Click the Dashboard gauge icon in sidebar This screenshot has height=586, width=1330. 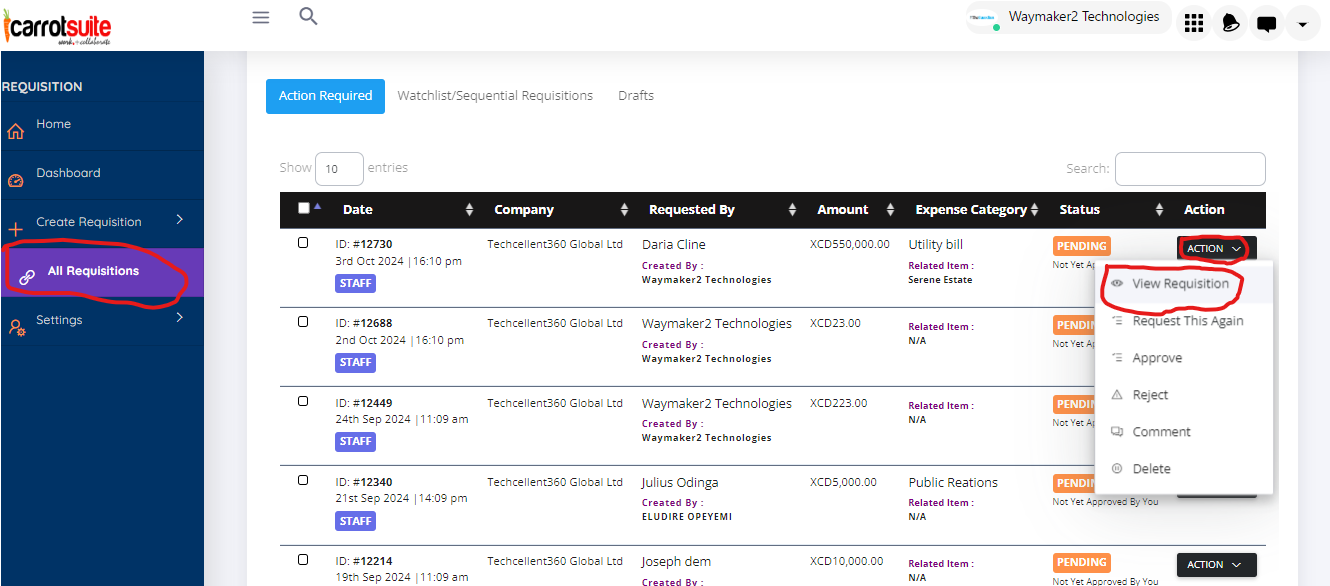pyautogui.click(x=15, y=181)
